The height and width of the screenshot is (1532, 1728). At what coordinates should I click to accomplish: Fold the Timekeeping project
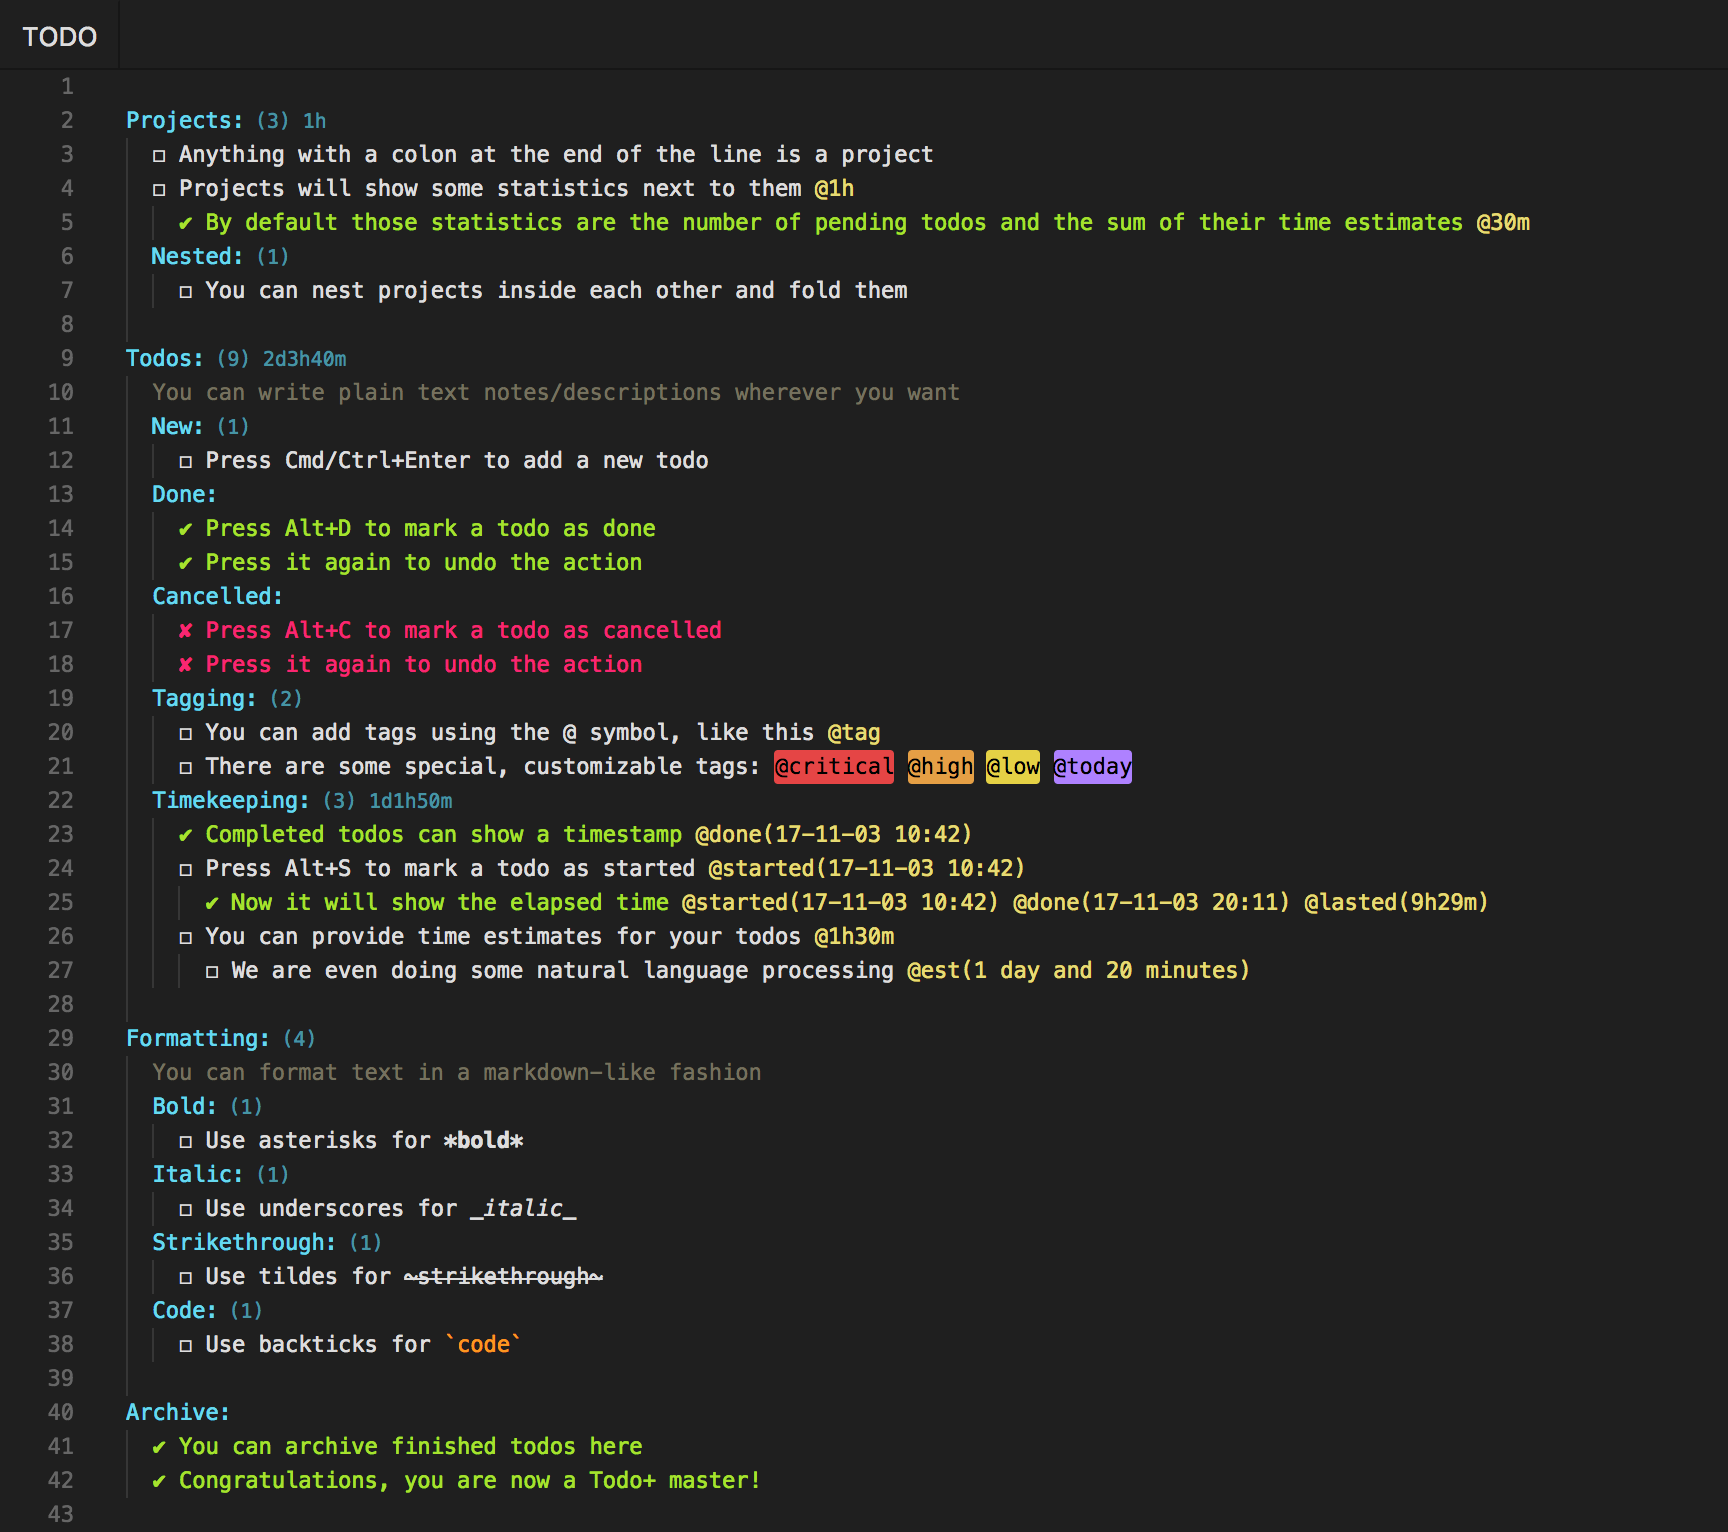230,800
